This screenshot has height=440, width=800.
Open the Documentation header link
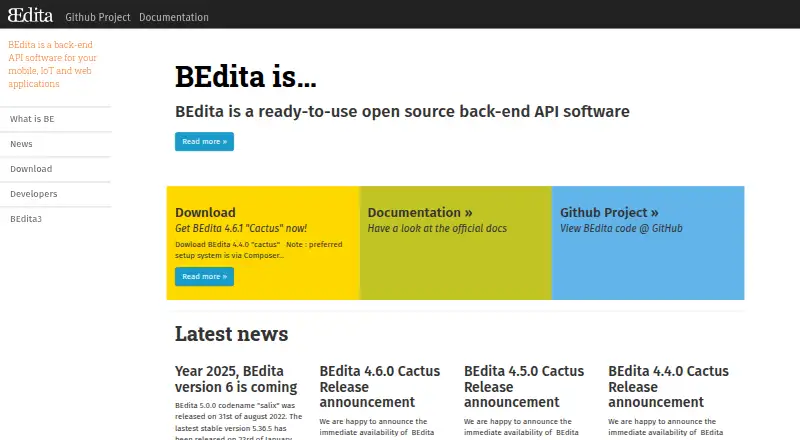pyautogui.click(x=173, y=17)
